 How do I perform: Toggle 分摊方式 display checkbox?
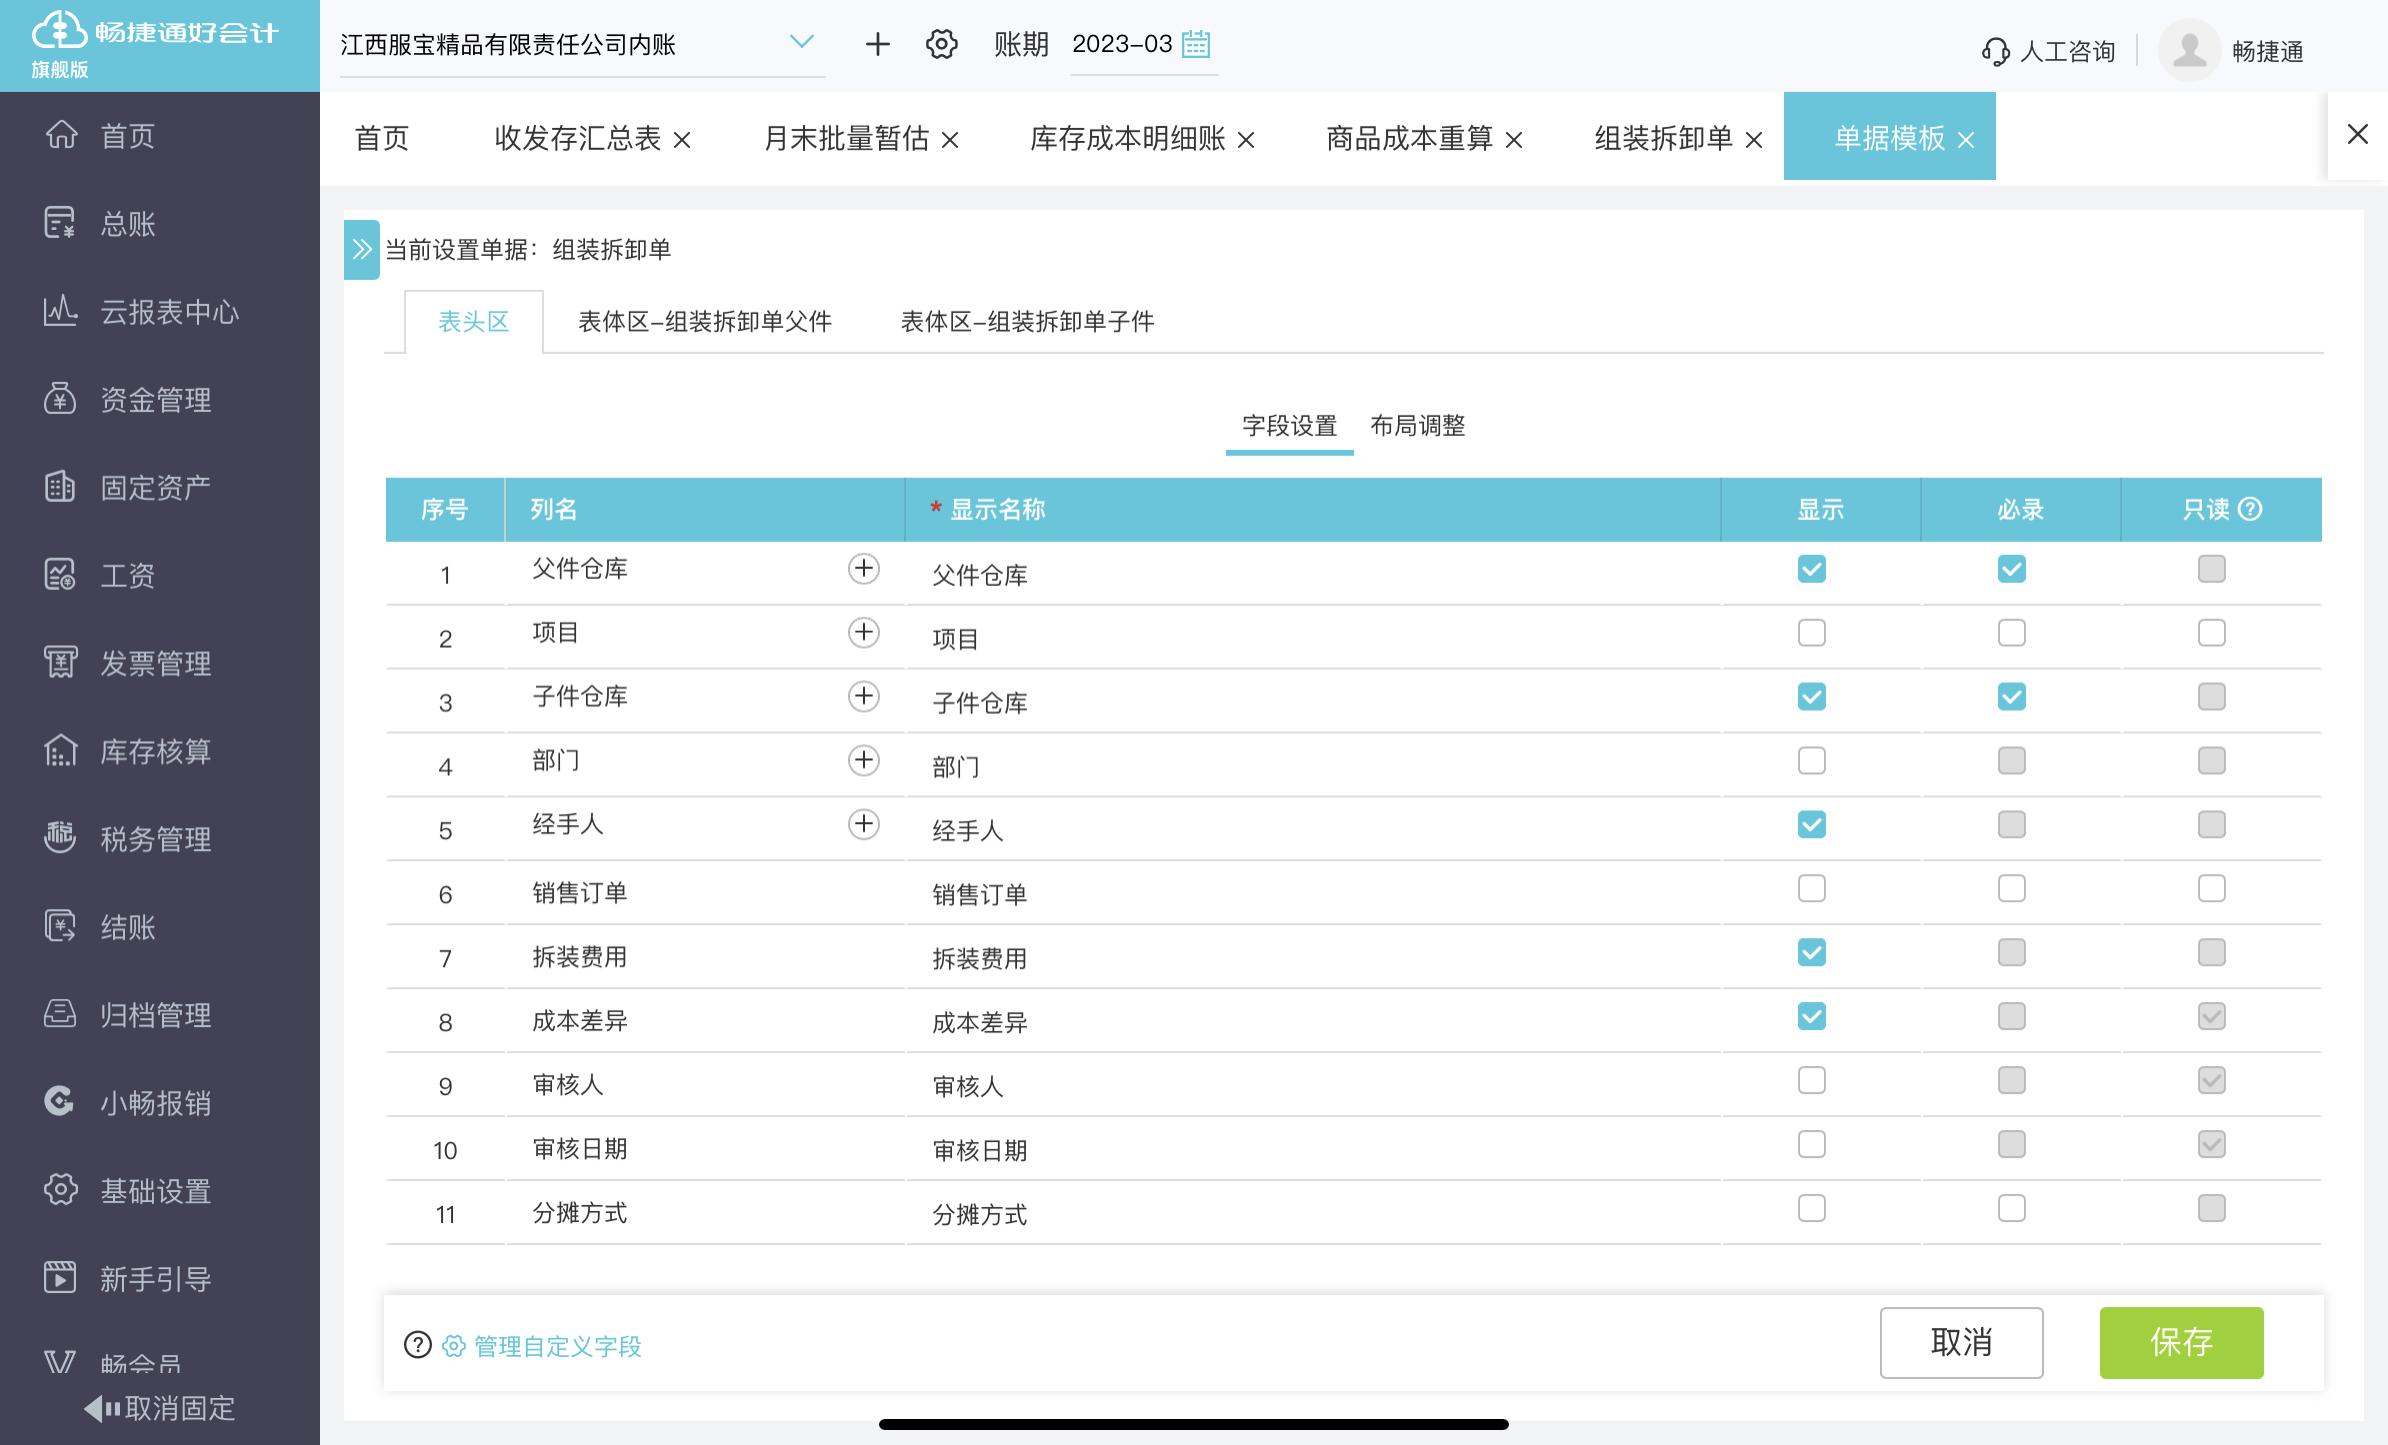[x=1811, y=1211]
